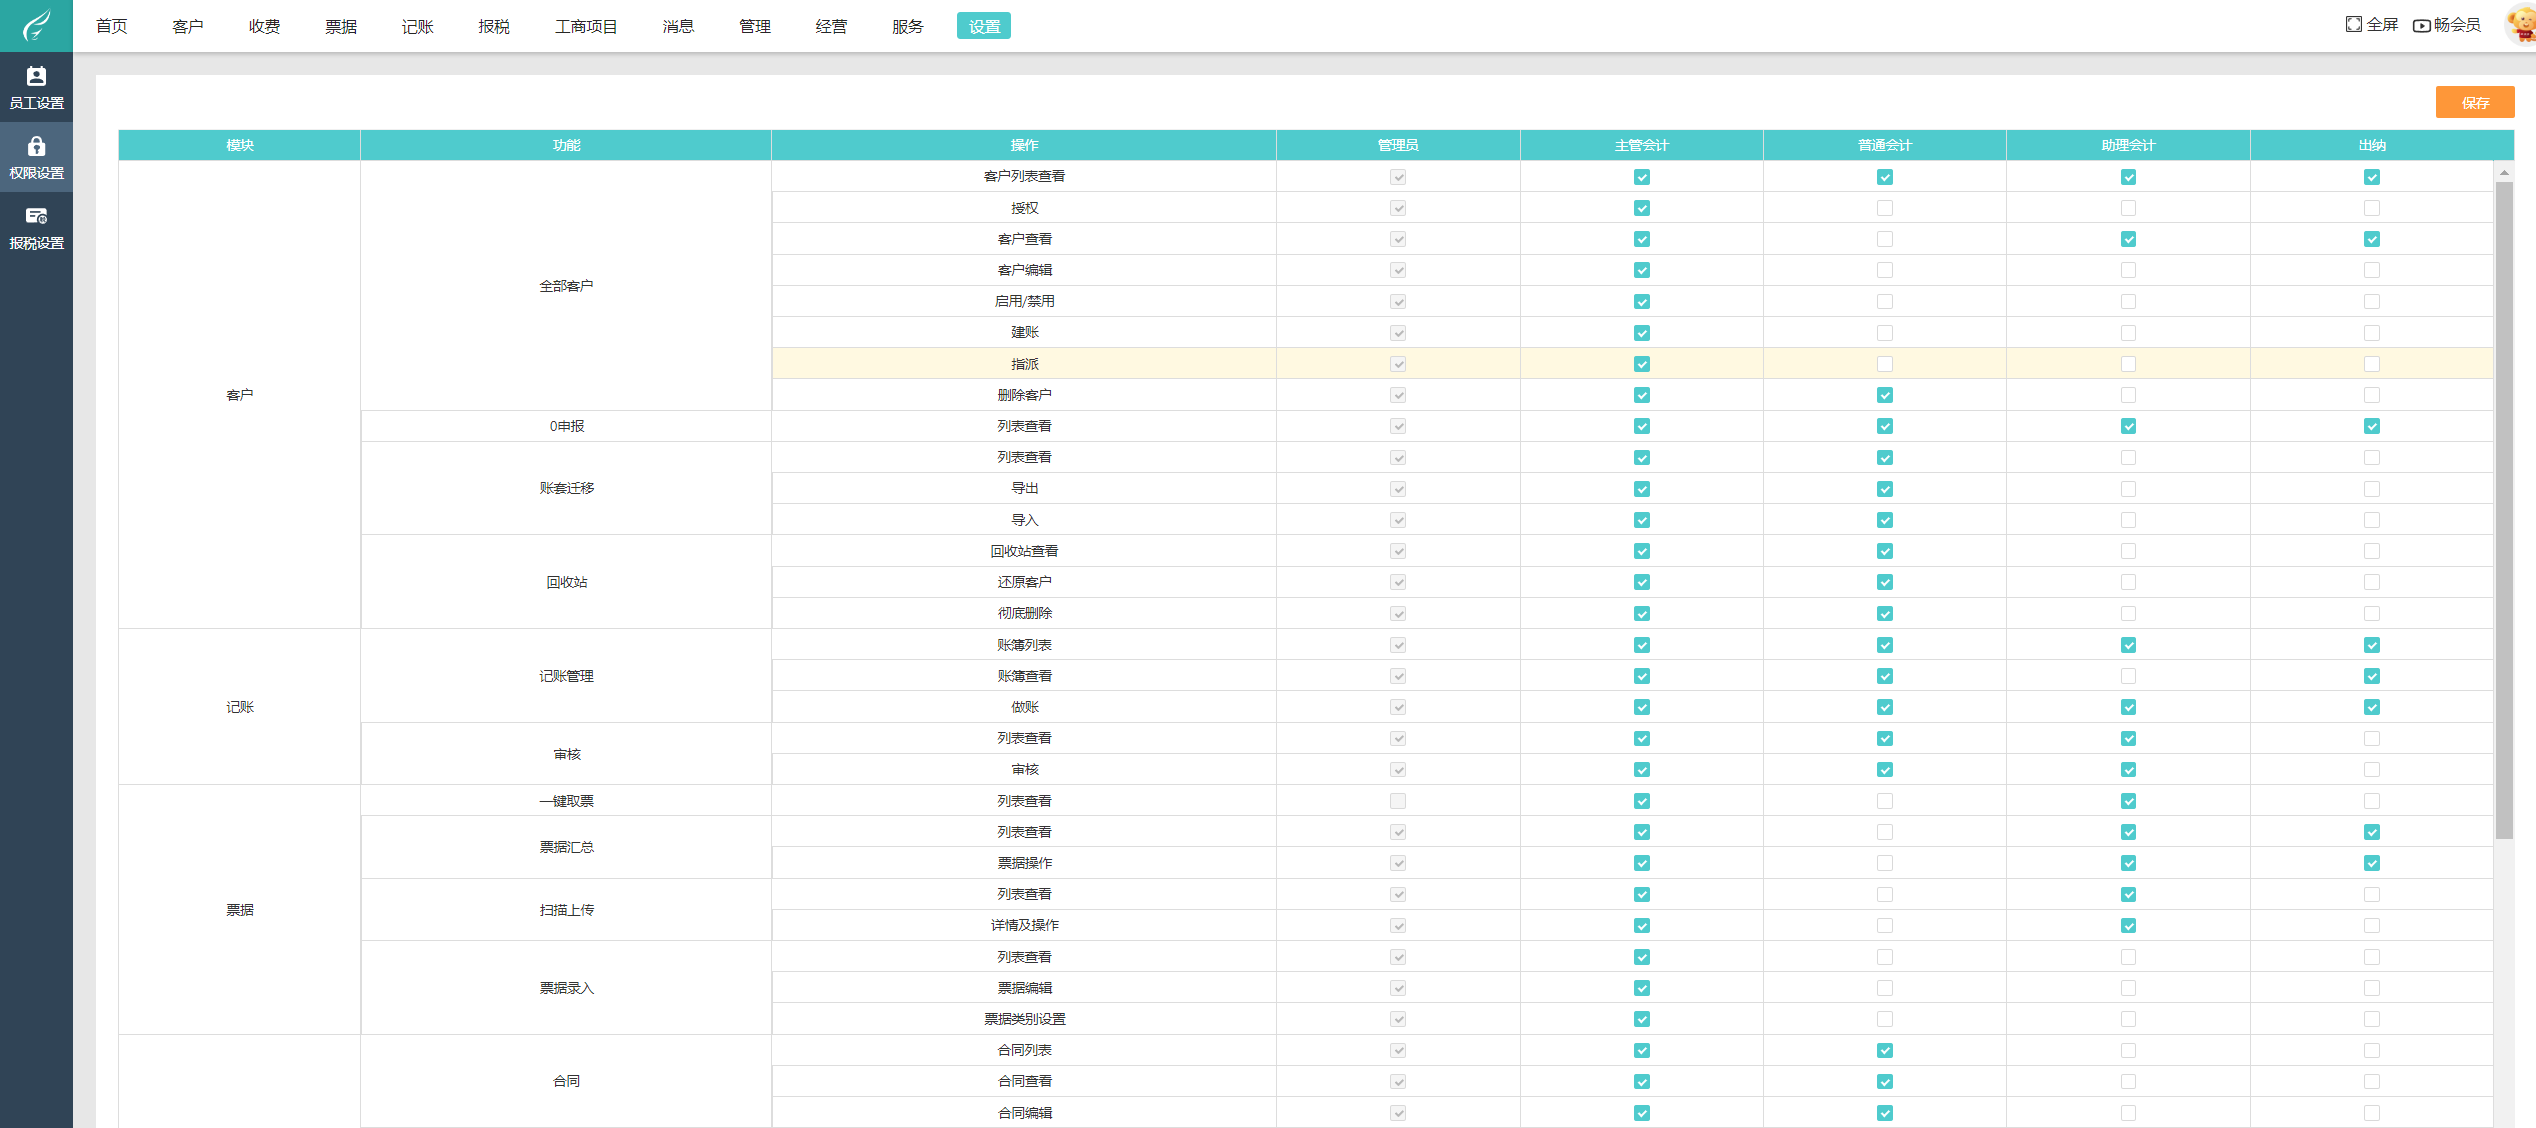2536x1128 pixels.
Task: Expand 客户 module section
Action: [239, 395]
